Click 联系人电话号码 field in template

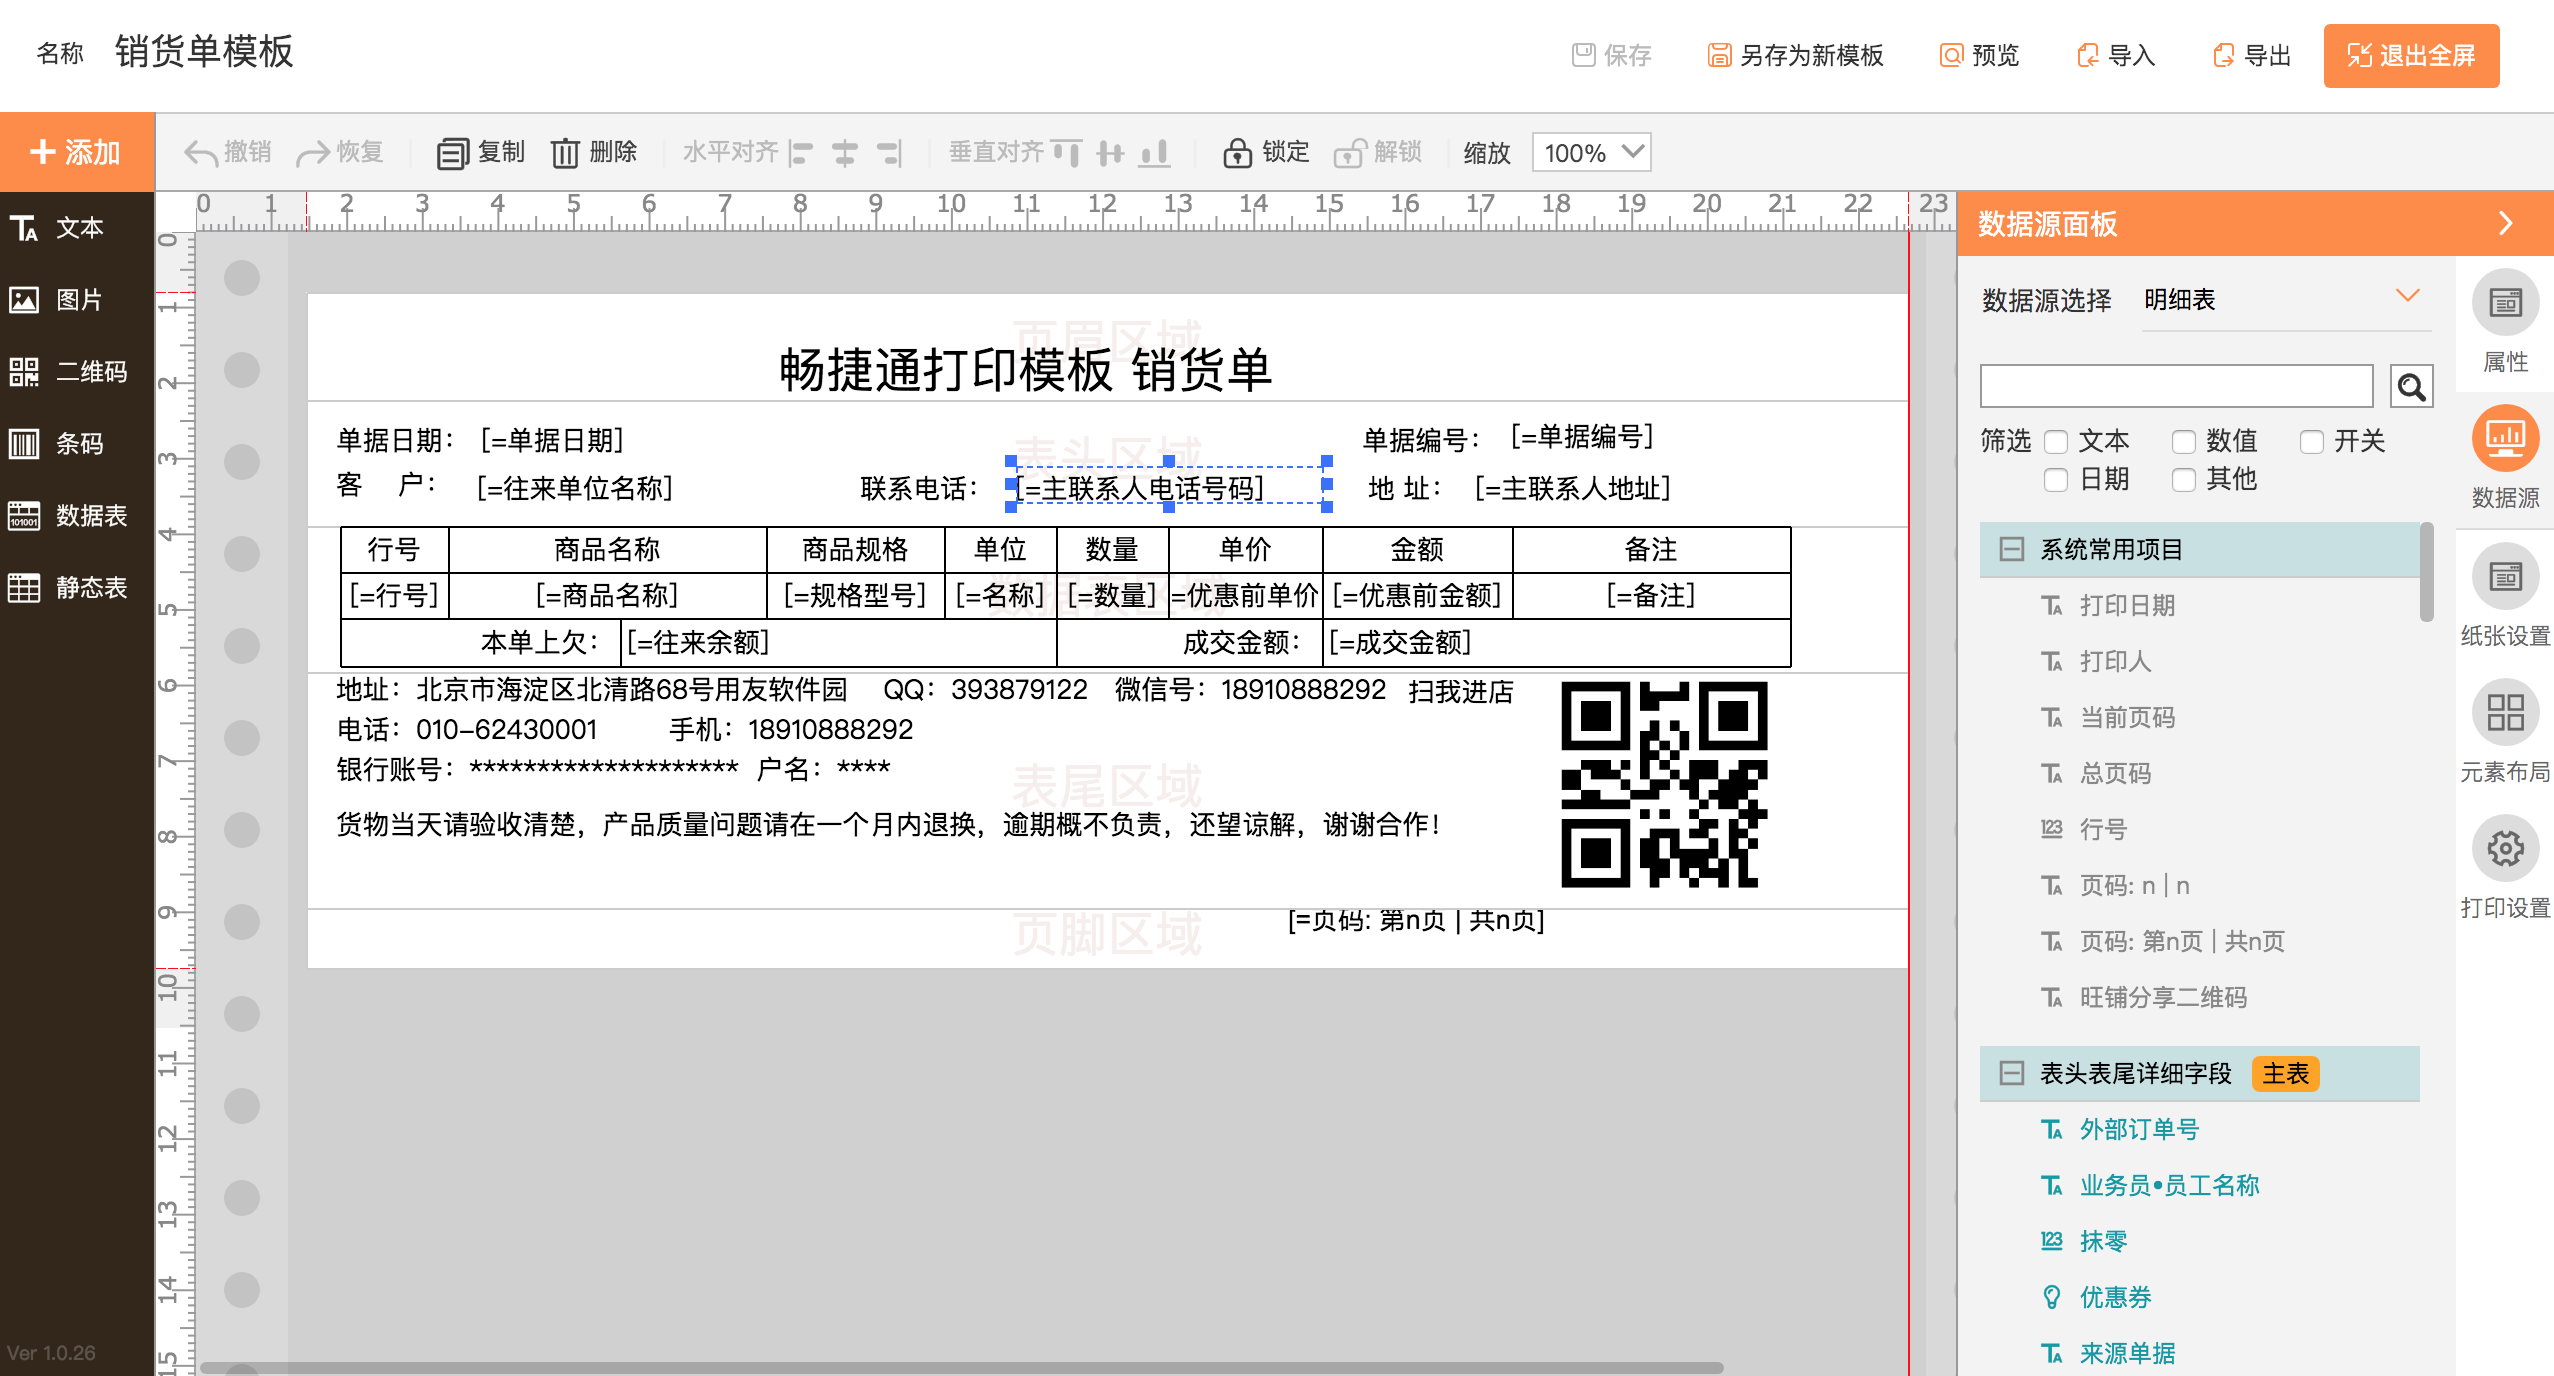pos(1160,490)
